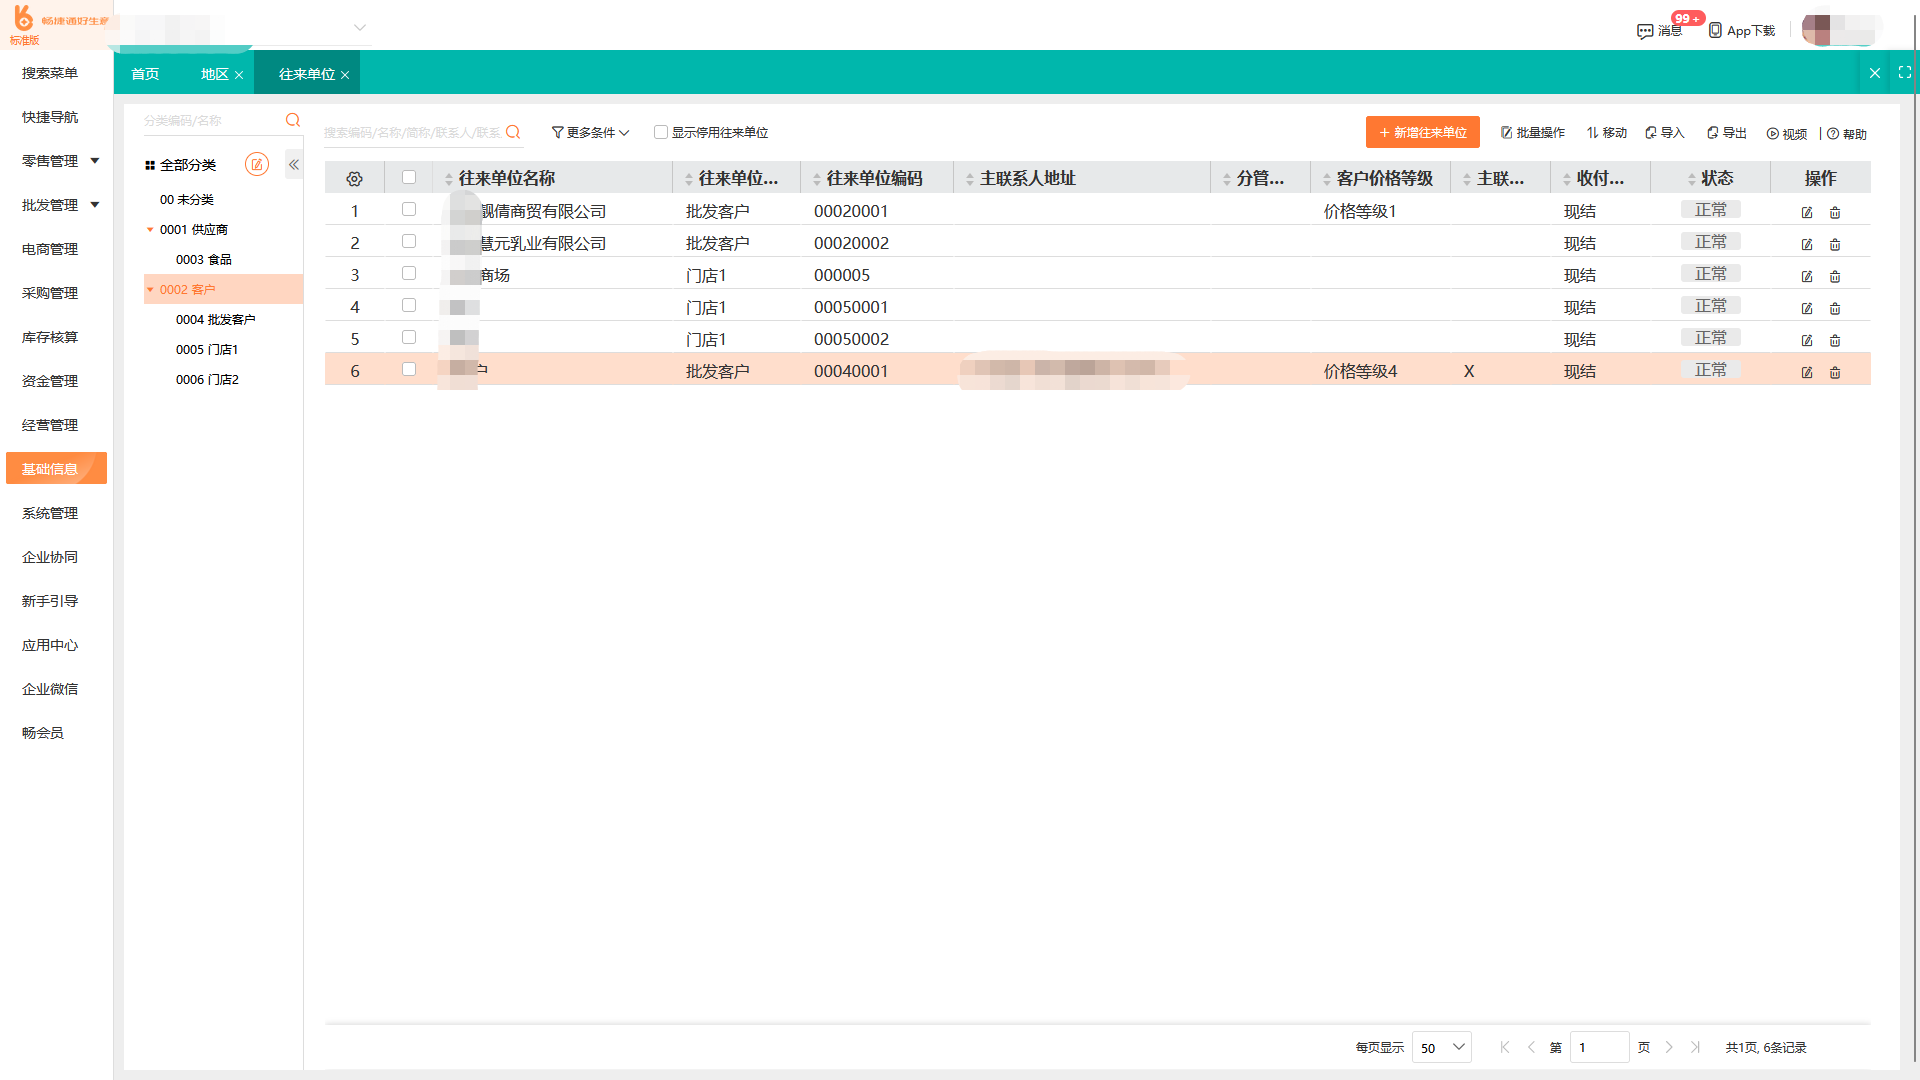Image resolution: width=1920 pixels, height=1080 pixels.
Task: Click the 新增往来单位 button
Action: pos(1424,131)
